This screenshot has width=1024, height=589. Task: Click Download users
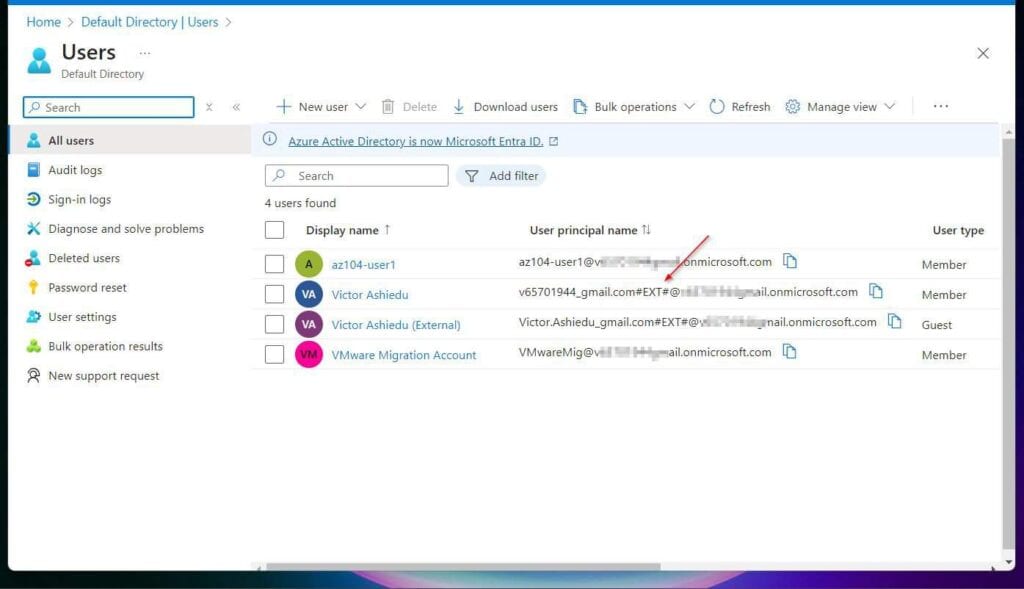[505, 106]
